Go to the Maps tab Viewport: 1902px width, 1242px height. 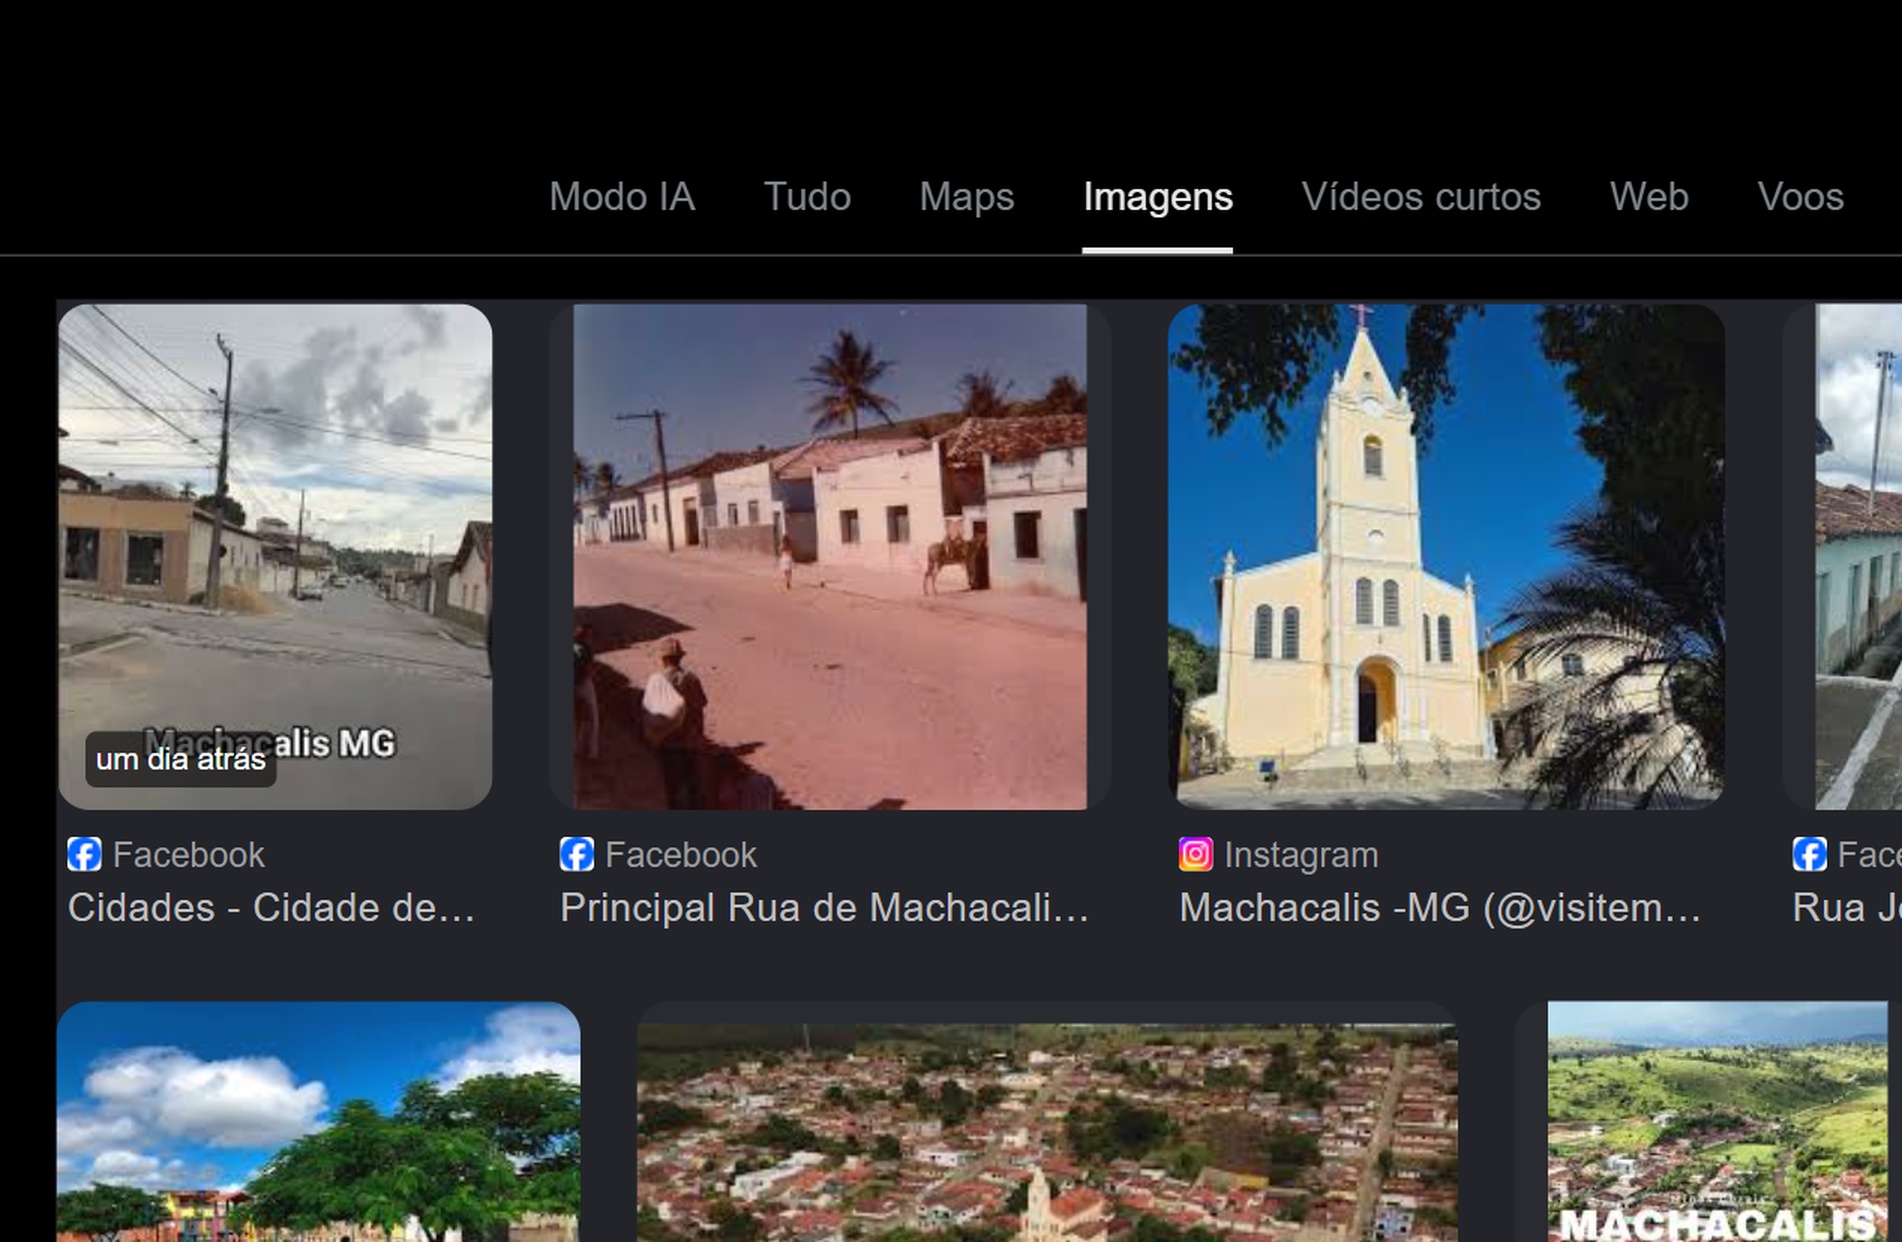pos(966,197)
